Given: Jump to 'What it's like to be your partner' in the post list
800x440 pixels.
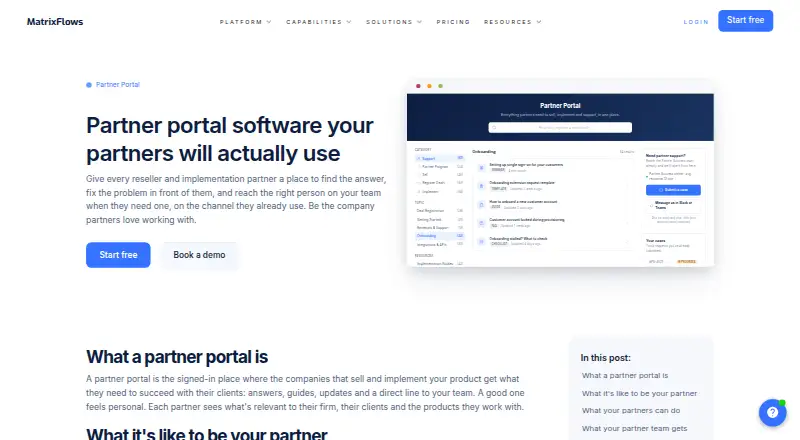Looking at the screenshot, I should pos(639,393).
